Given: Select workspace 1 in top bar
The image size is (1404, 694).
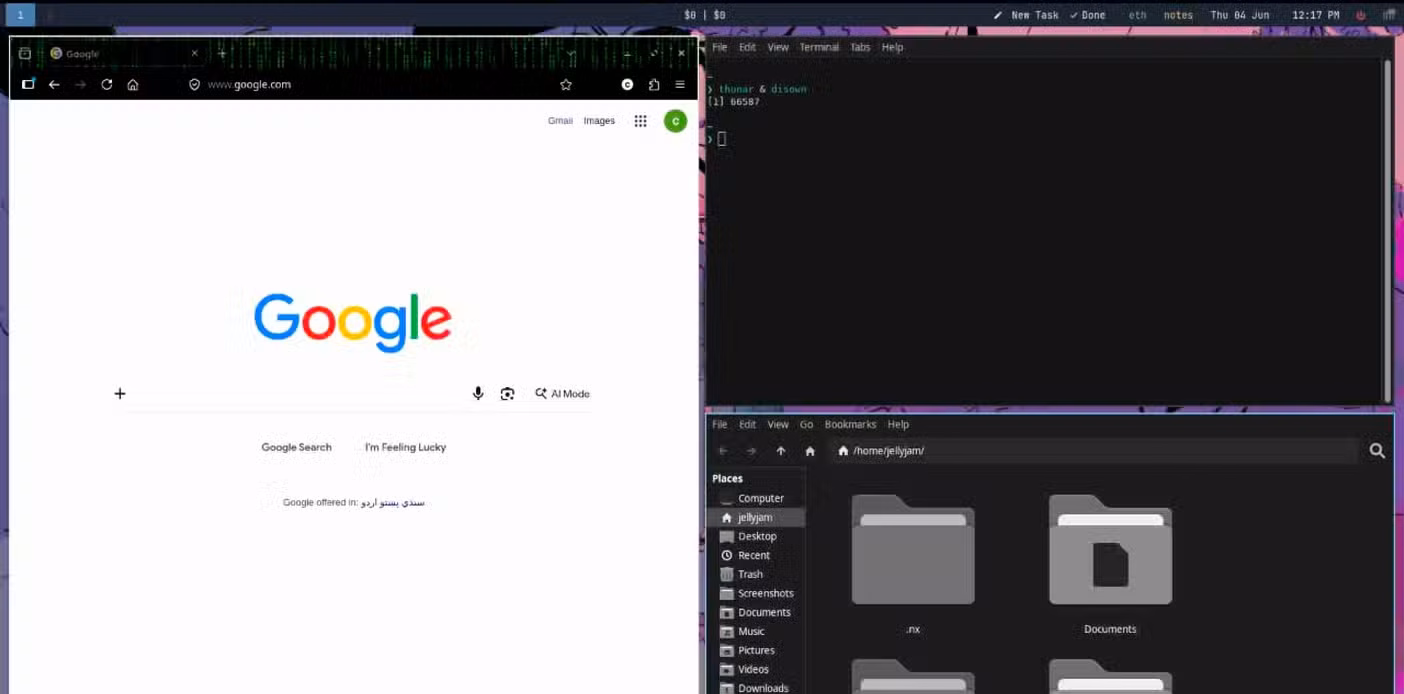Looking at the screenshot, I should (20, 15).
